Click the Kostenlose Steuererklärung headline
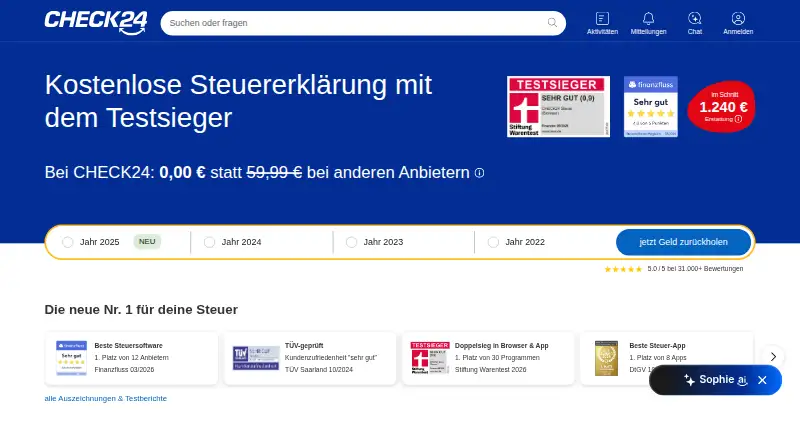Screen dimensions: 800x440 (238, 101)
